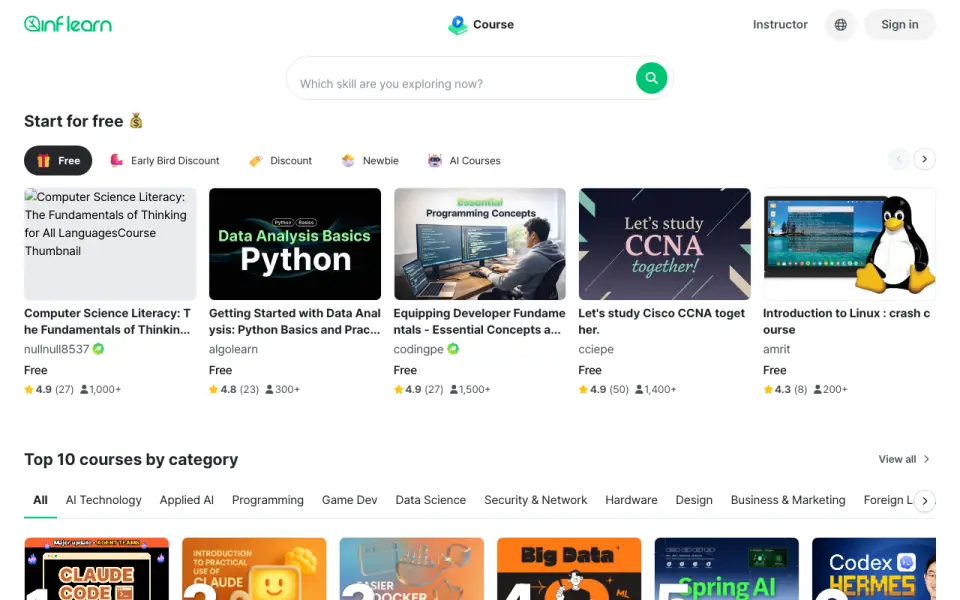Open Equipping Developer Fundamentals course title
This screenshot has height=600, width=960.
click(479, 321)
